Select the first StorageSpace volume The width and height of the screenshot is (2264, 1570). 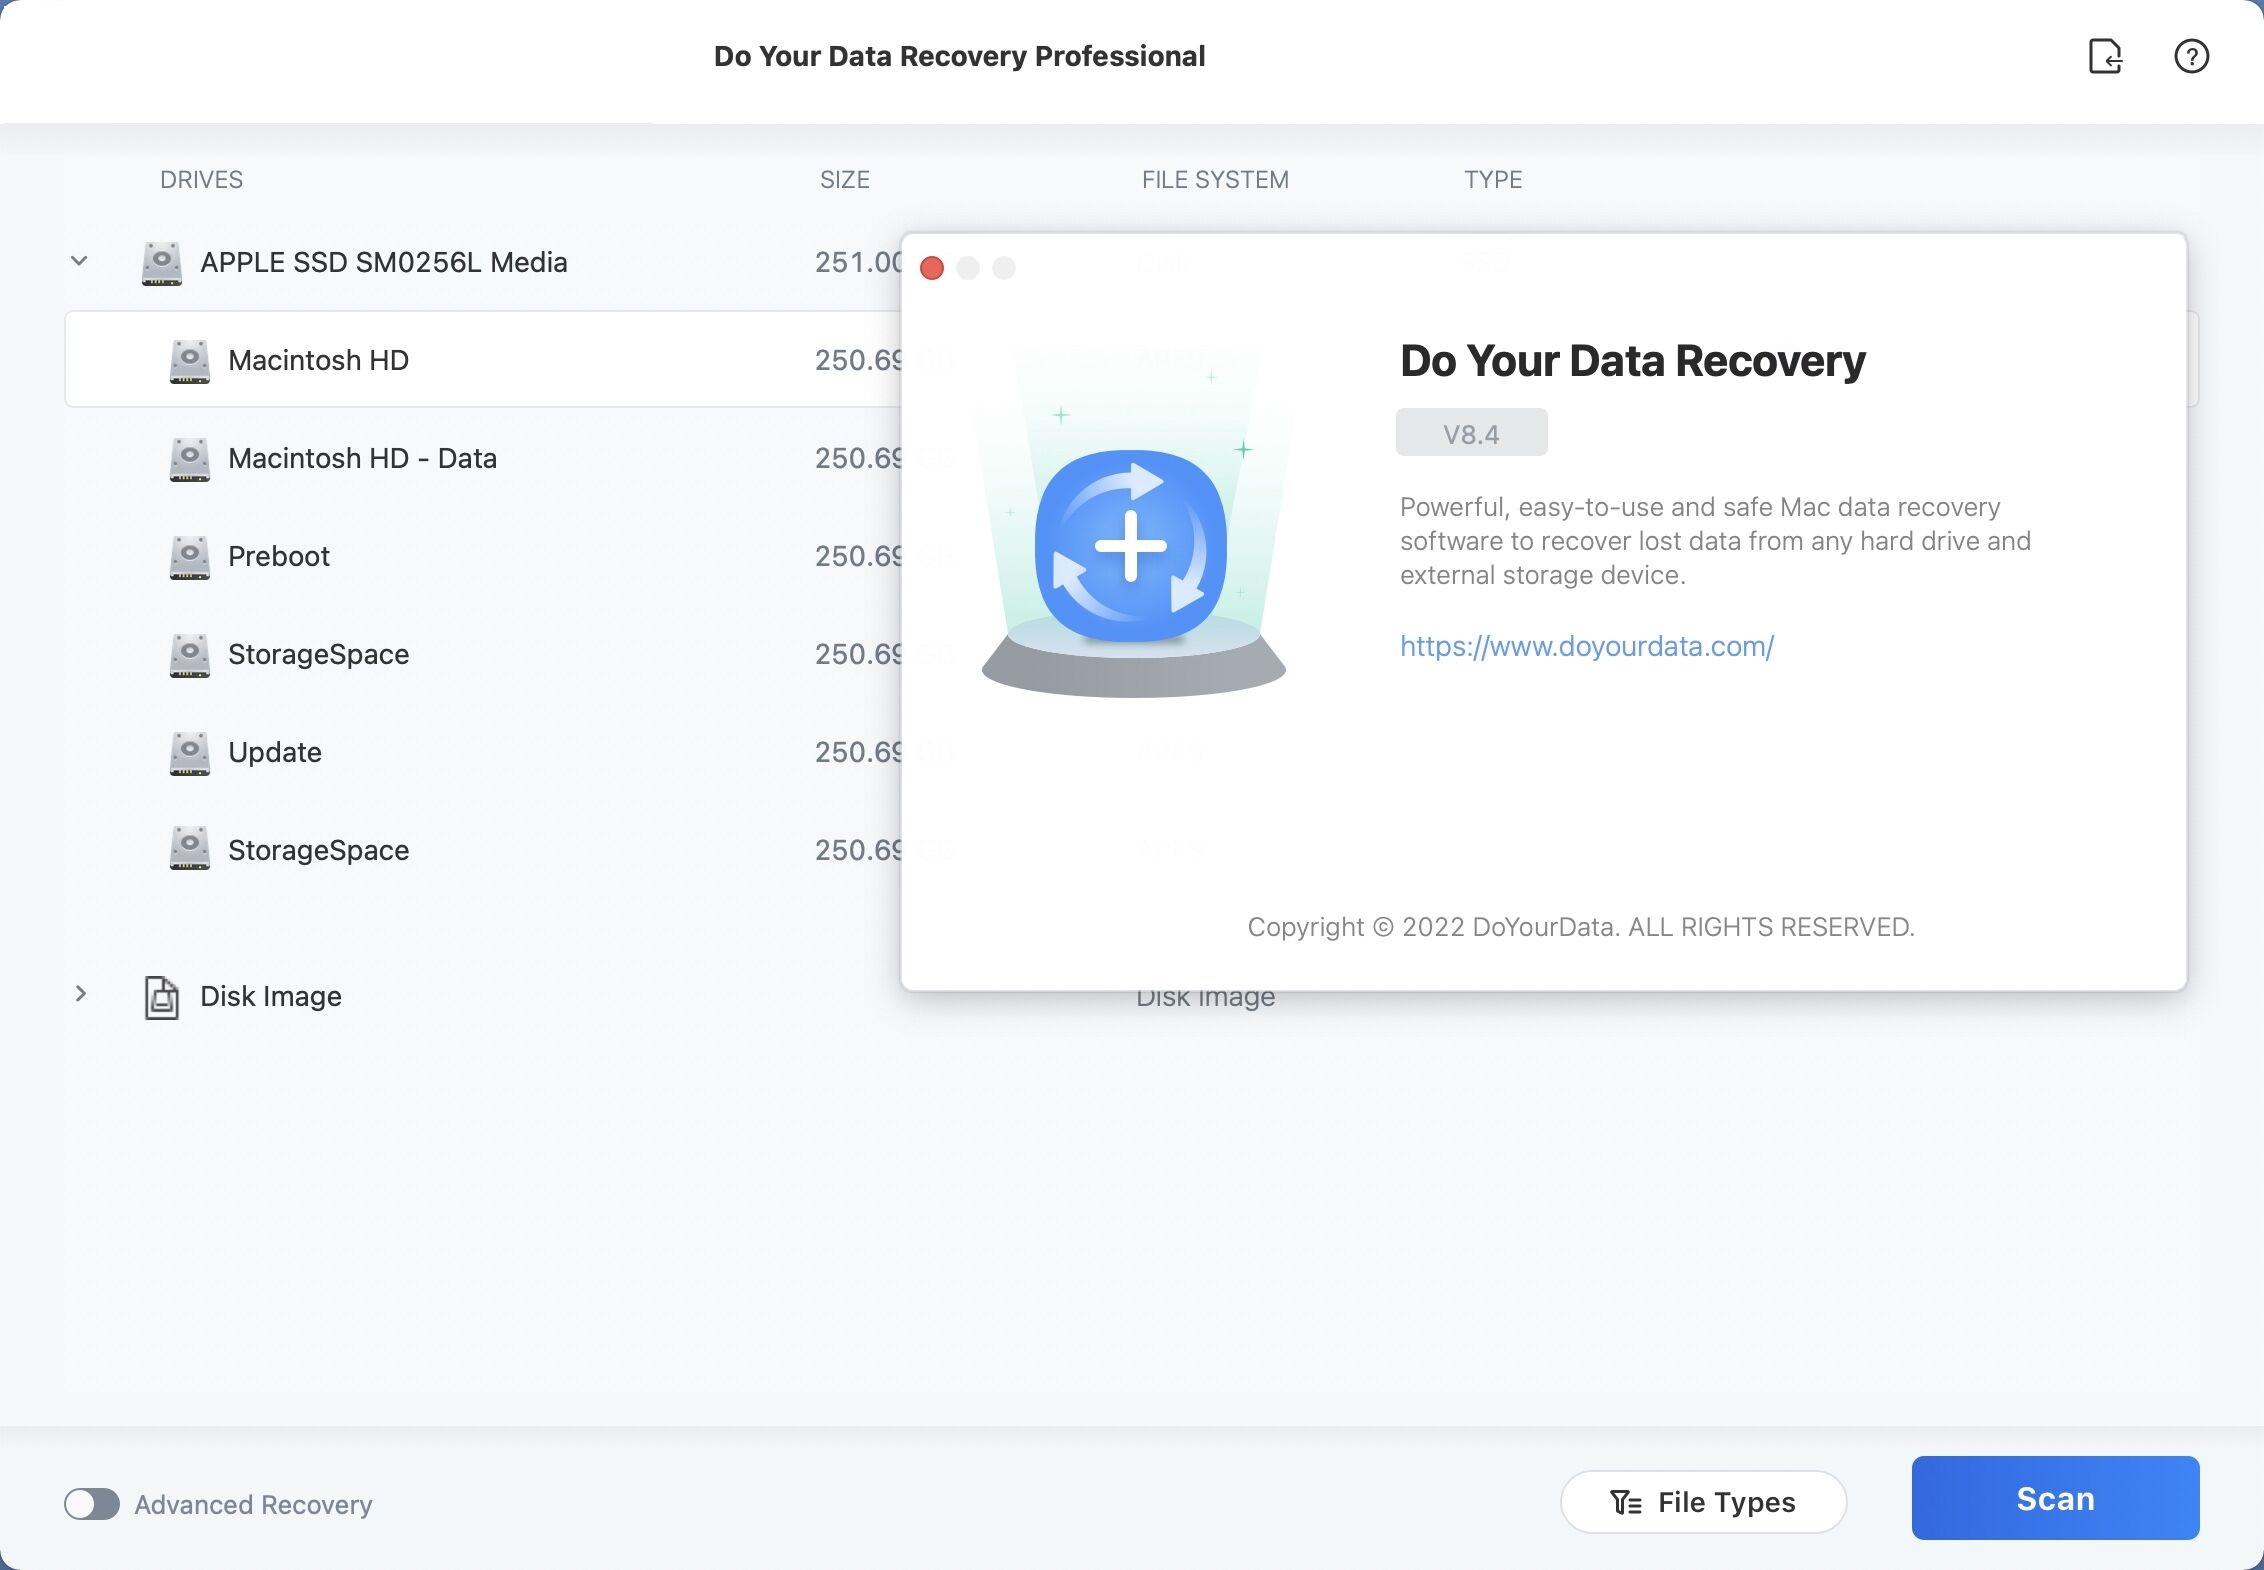[x=318, y=655]
